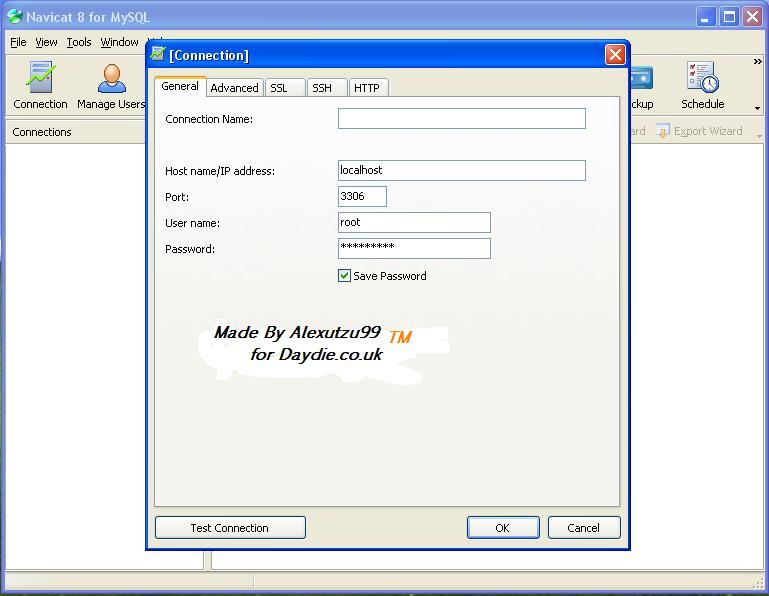Open the Tools menu
Image resolution: width=769 pixels, height=596 pixels.
[79, 42]
